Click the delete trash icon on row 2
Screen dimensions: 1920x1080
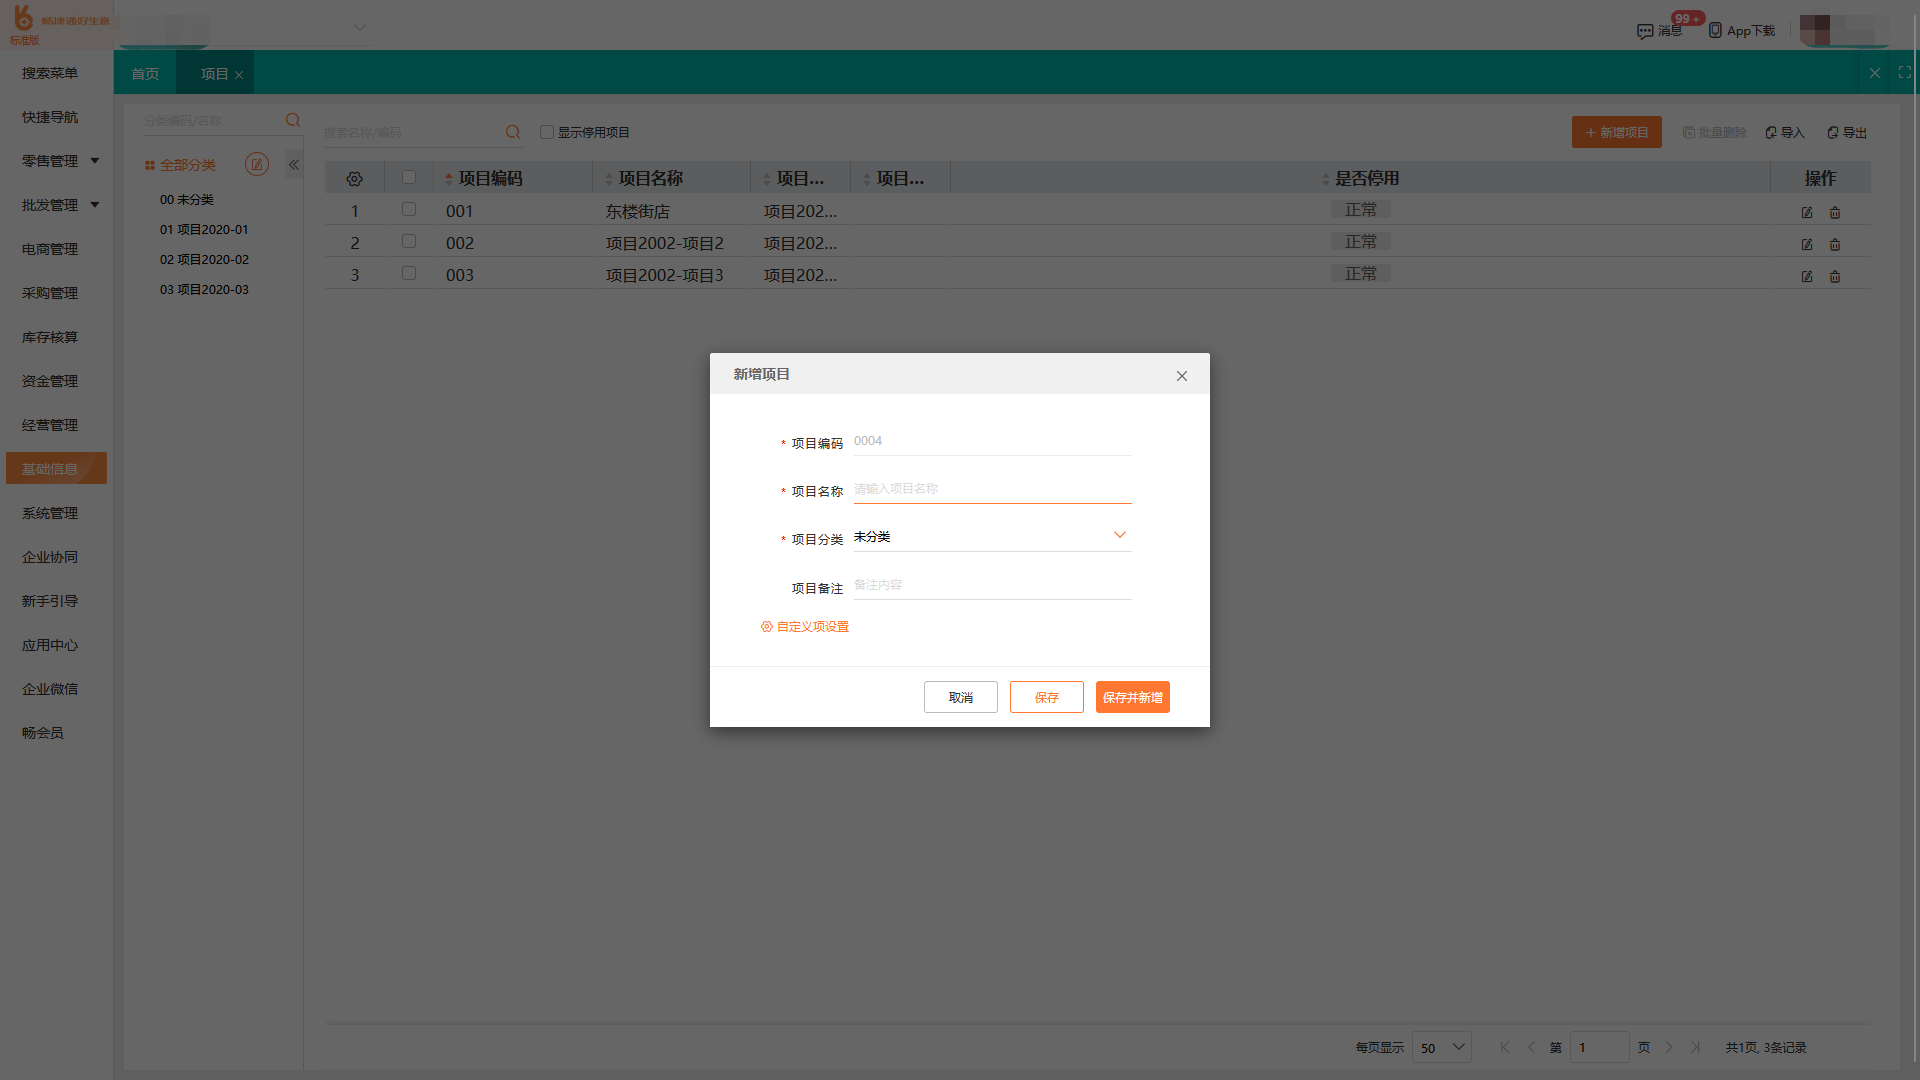pos(1834,244)
